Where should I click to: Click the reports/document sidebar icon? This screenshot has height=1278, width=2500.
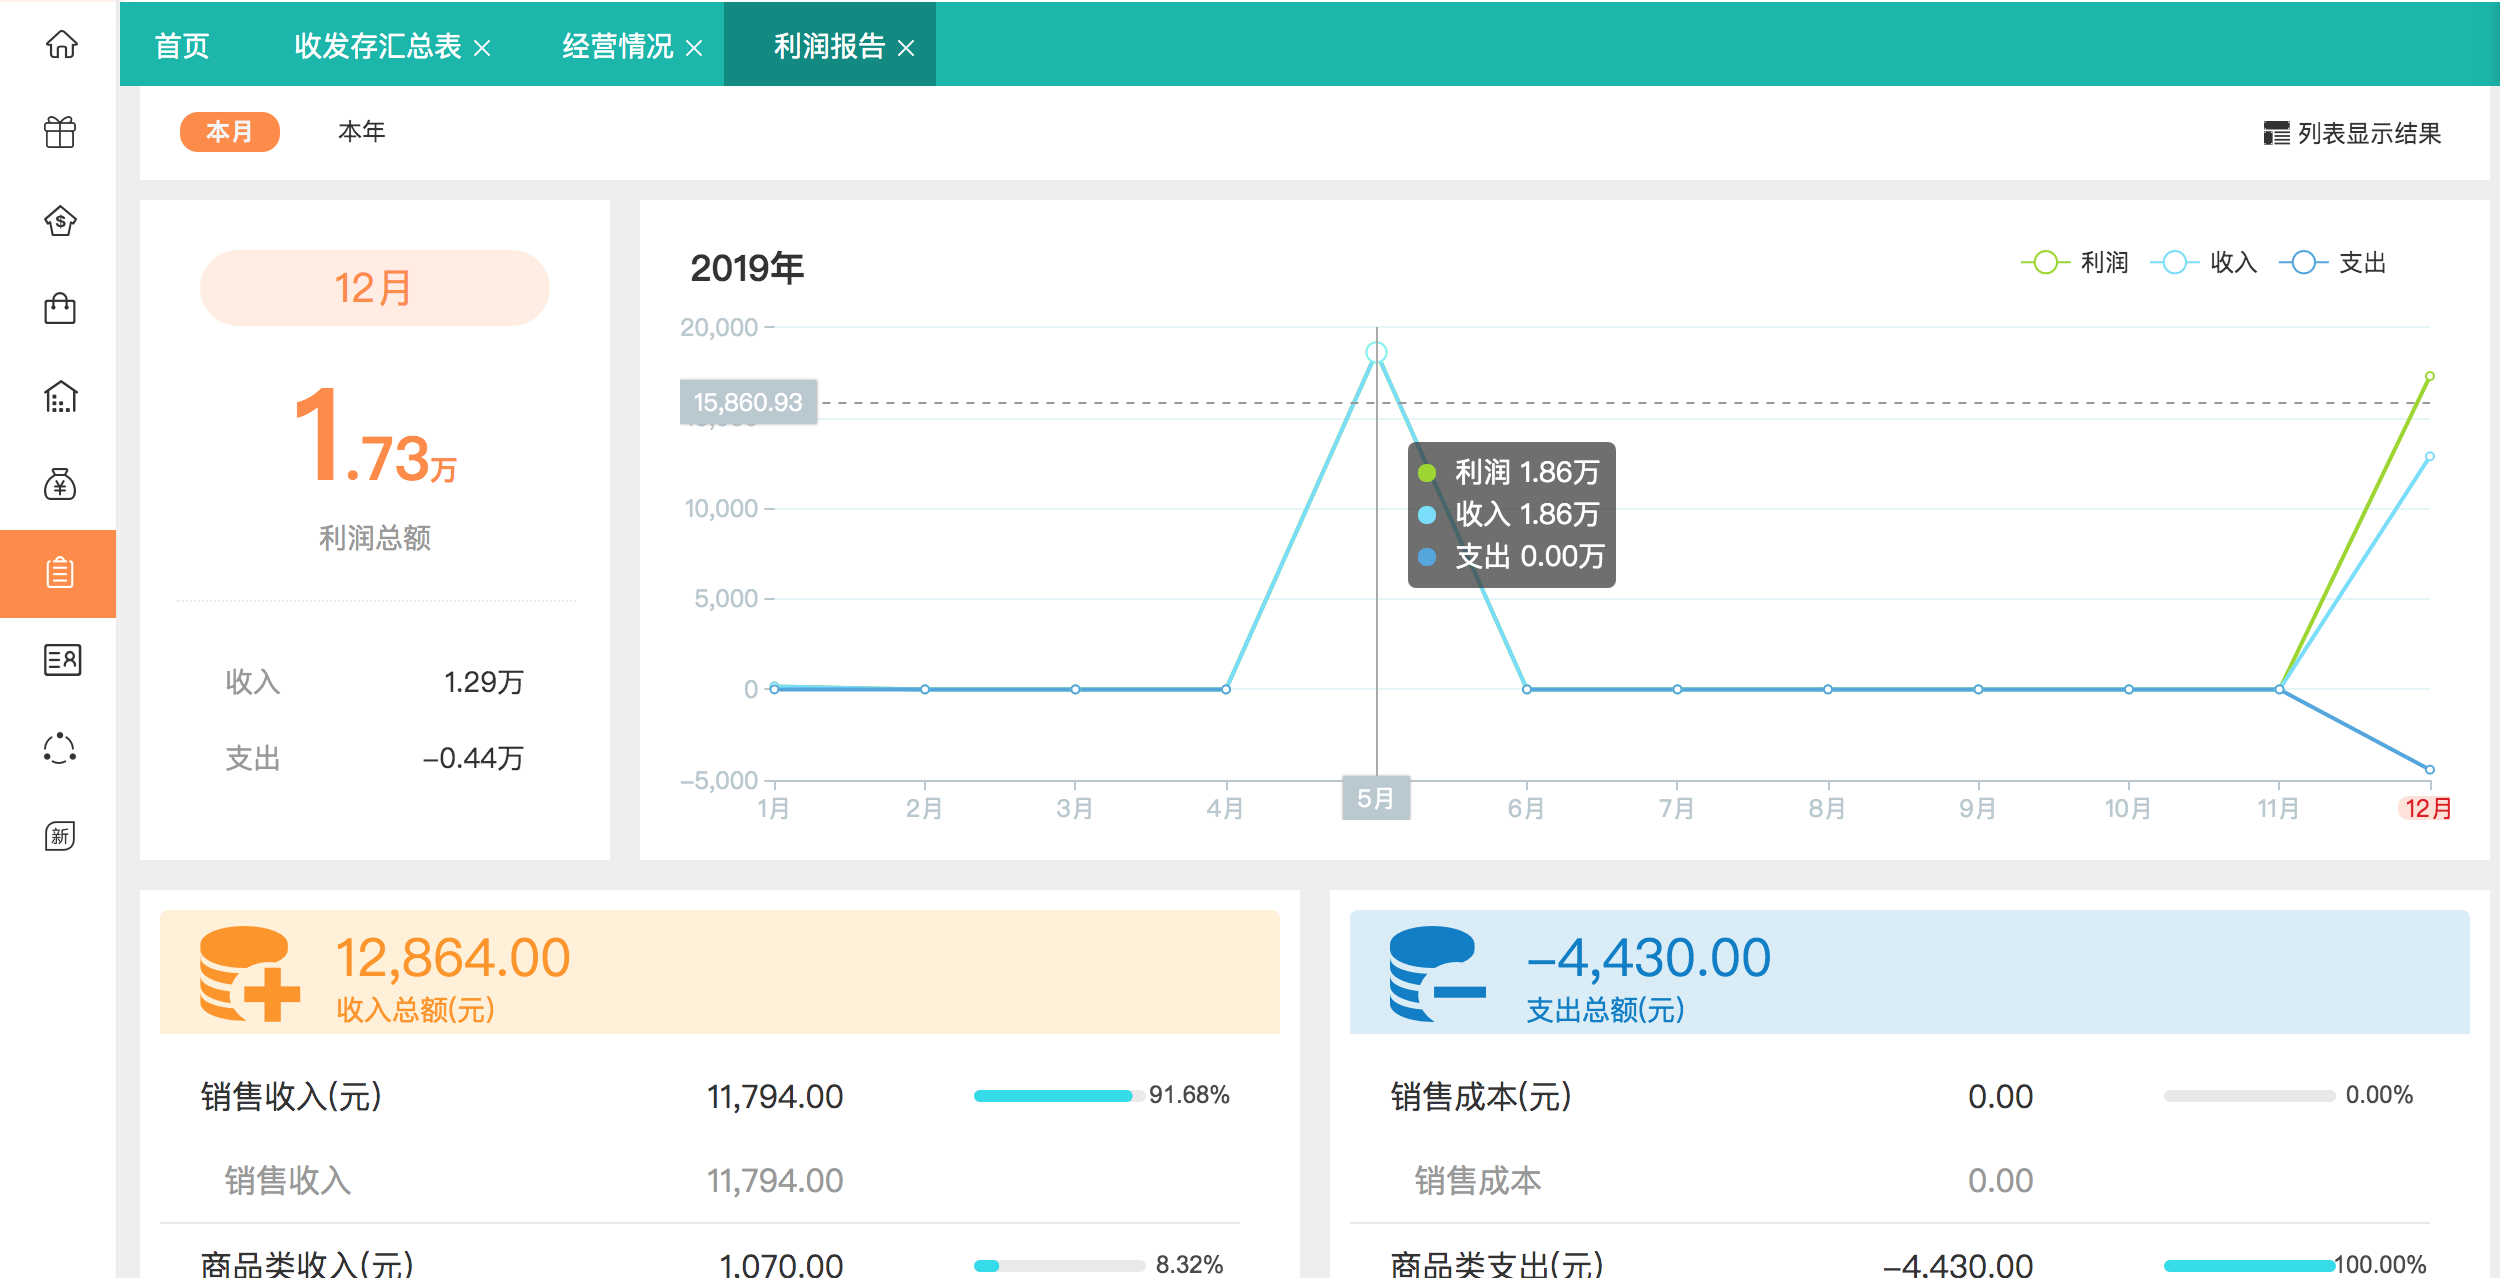60,572
